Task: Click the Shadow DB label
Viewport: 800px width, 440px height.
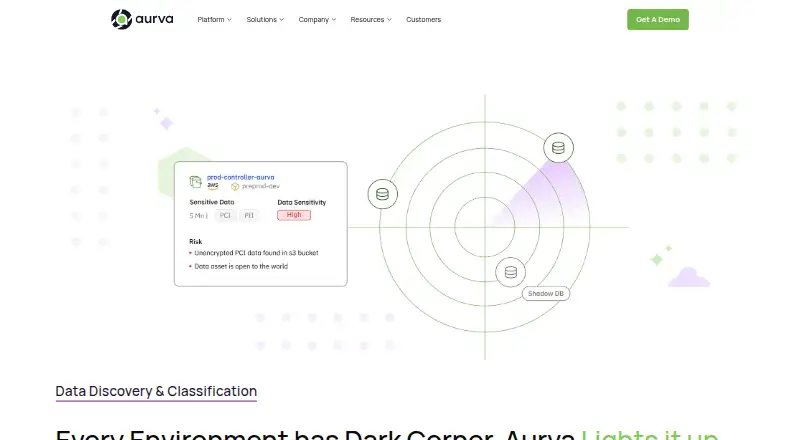Action: click(x=545, y=294)
